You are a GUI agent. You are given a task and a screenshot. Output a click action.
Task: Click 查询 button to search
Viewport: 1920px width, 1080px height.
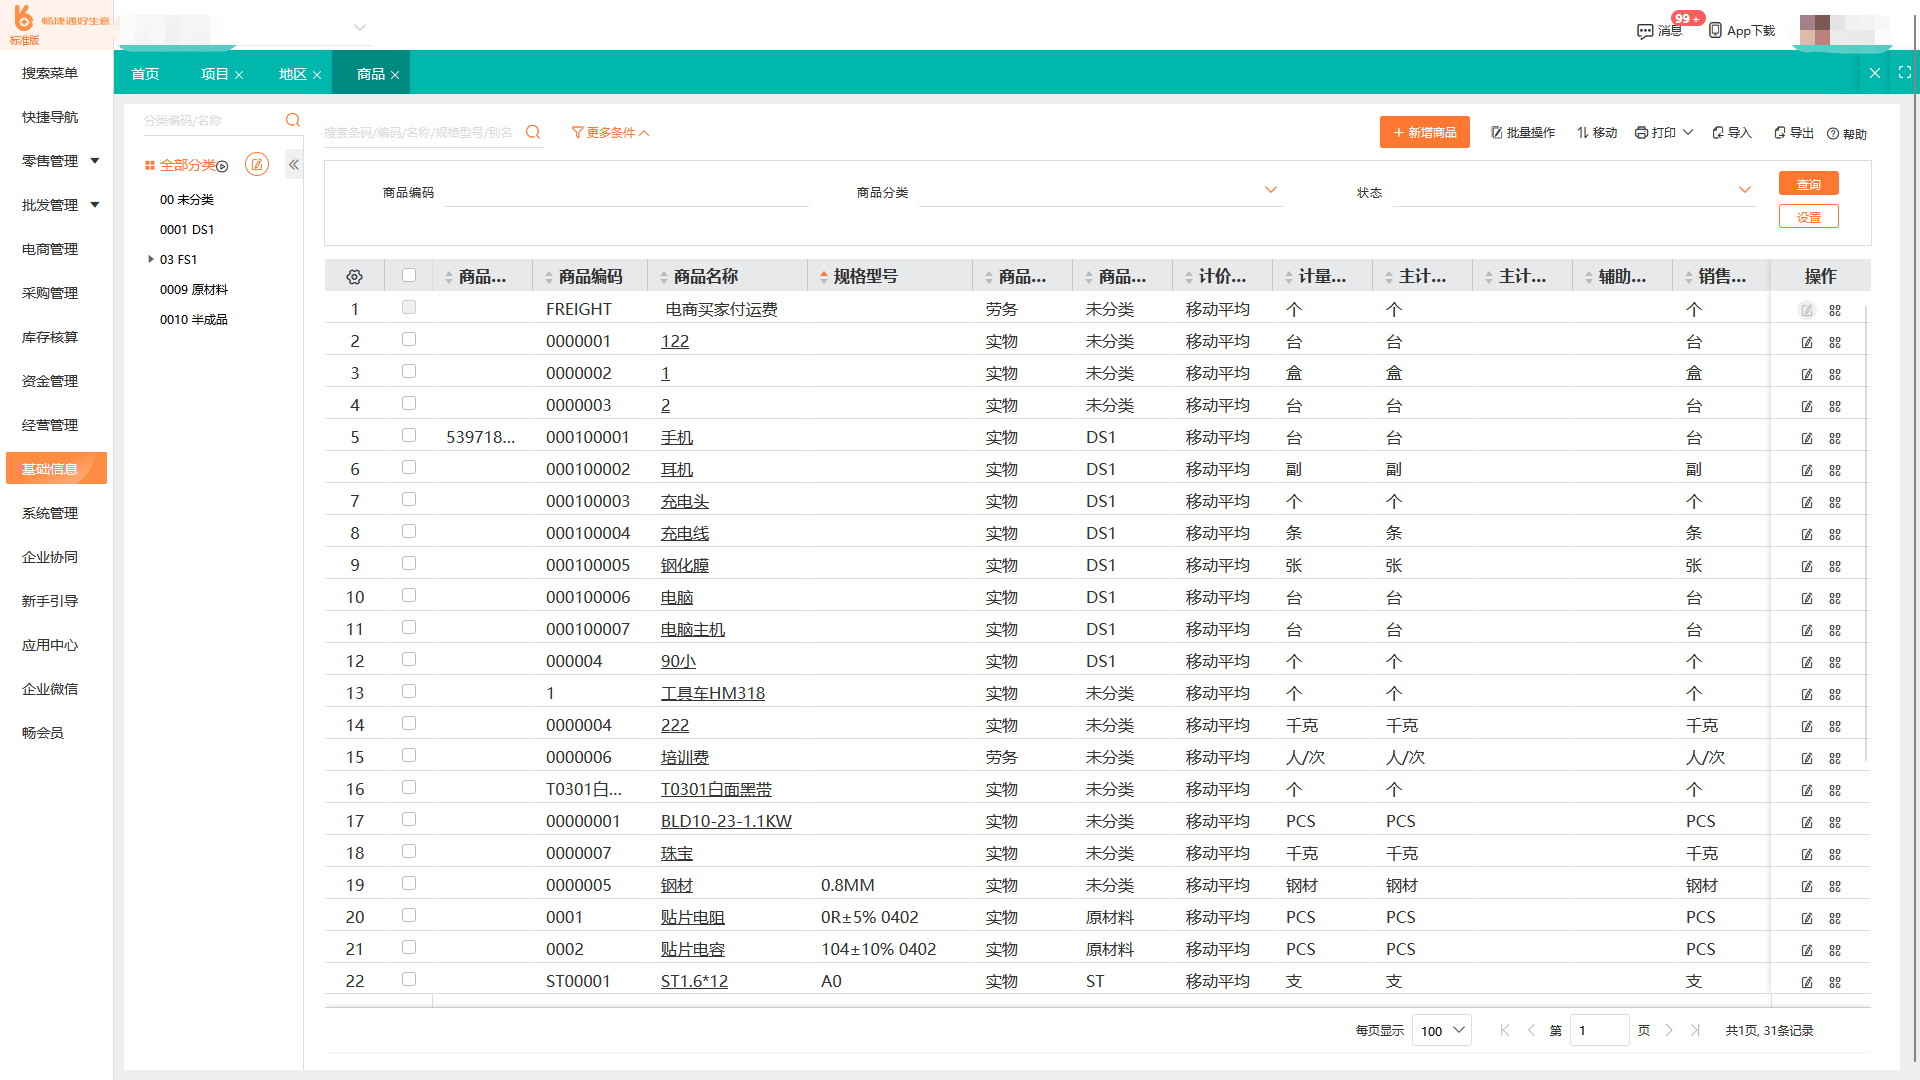point(1808,183)
